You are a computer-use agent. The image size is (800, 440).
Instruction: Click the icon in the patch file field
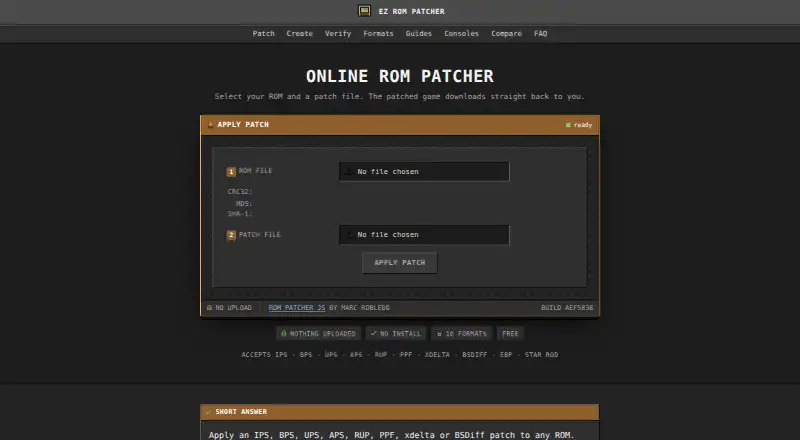pos(349,235)
